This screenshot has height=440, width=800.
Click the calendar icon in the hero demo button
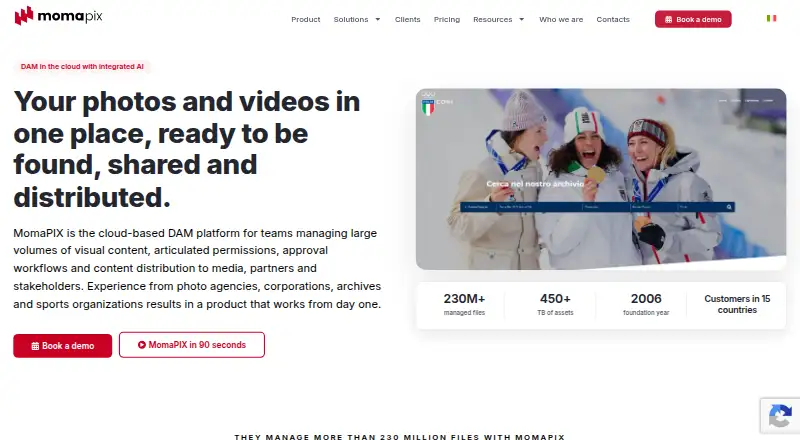[35, 346]
